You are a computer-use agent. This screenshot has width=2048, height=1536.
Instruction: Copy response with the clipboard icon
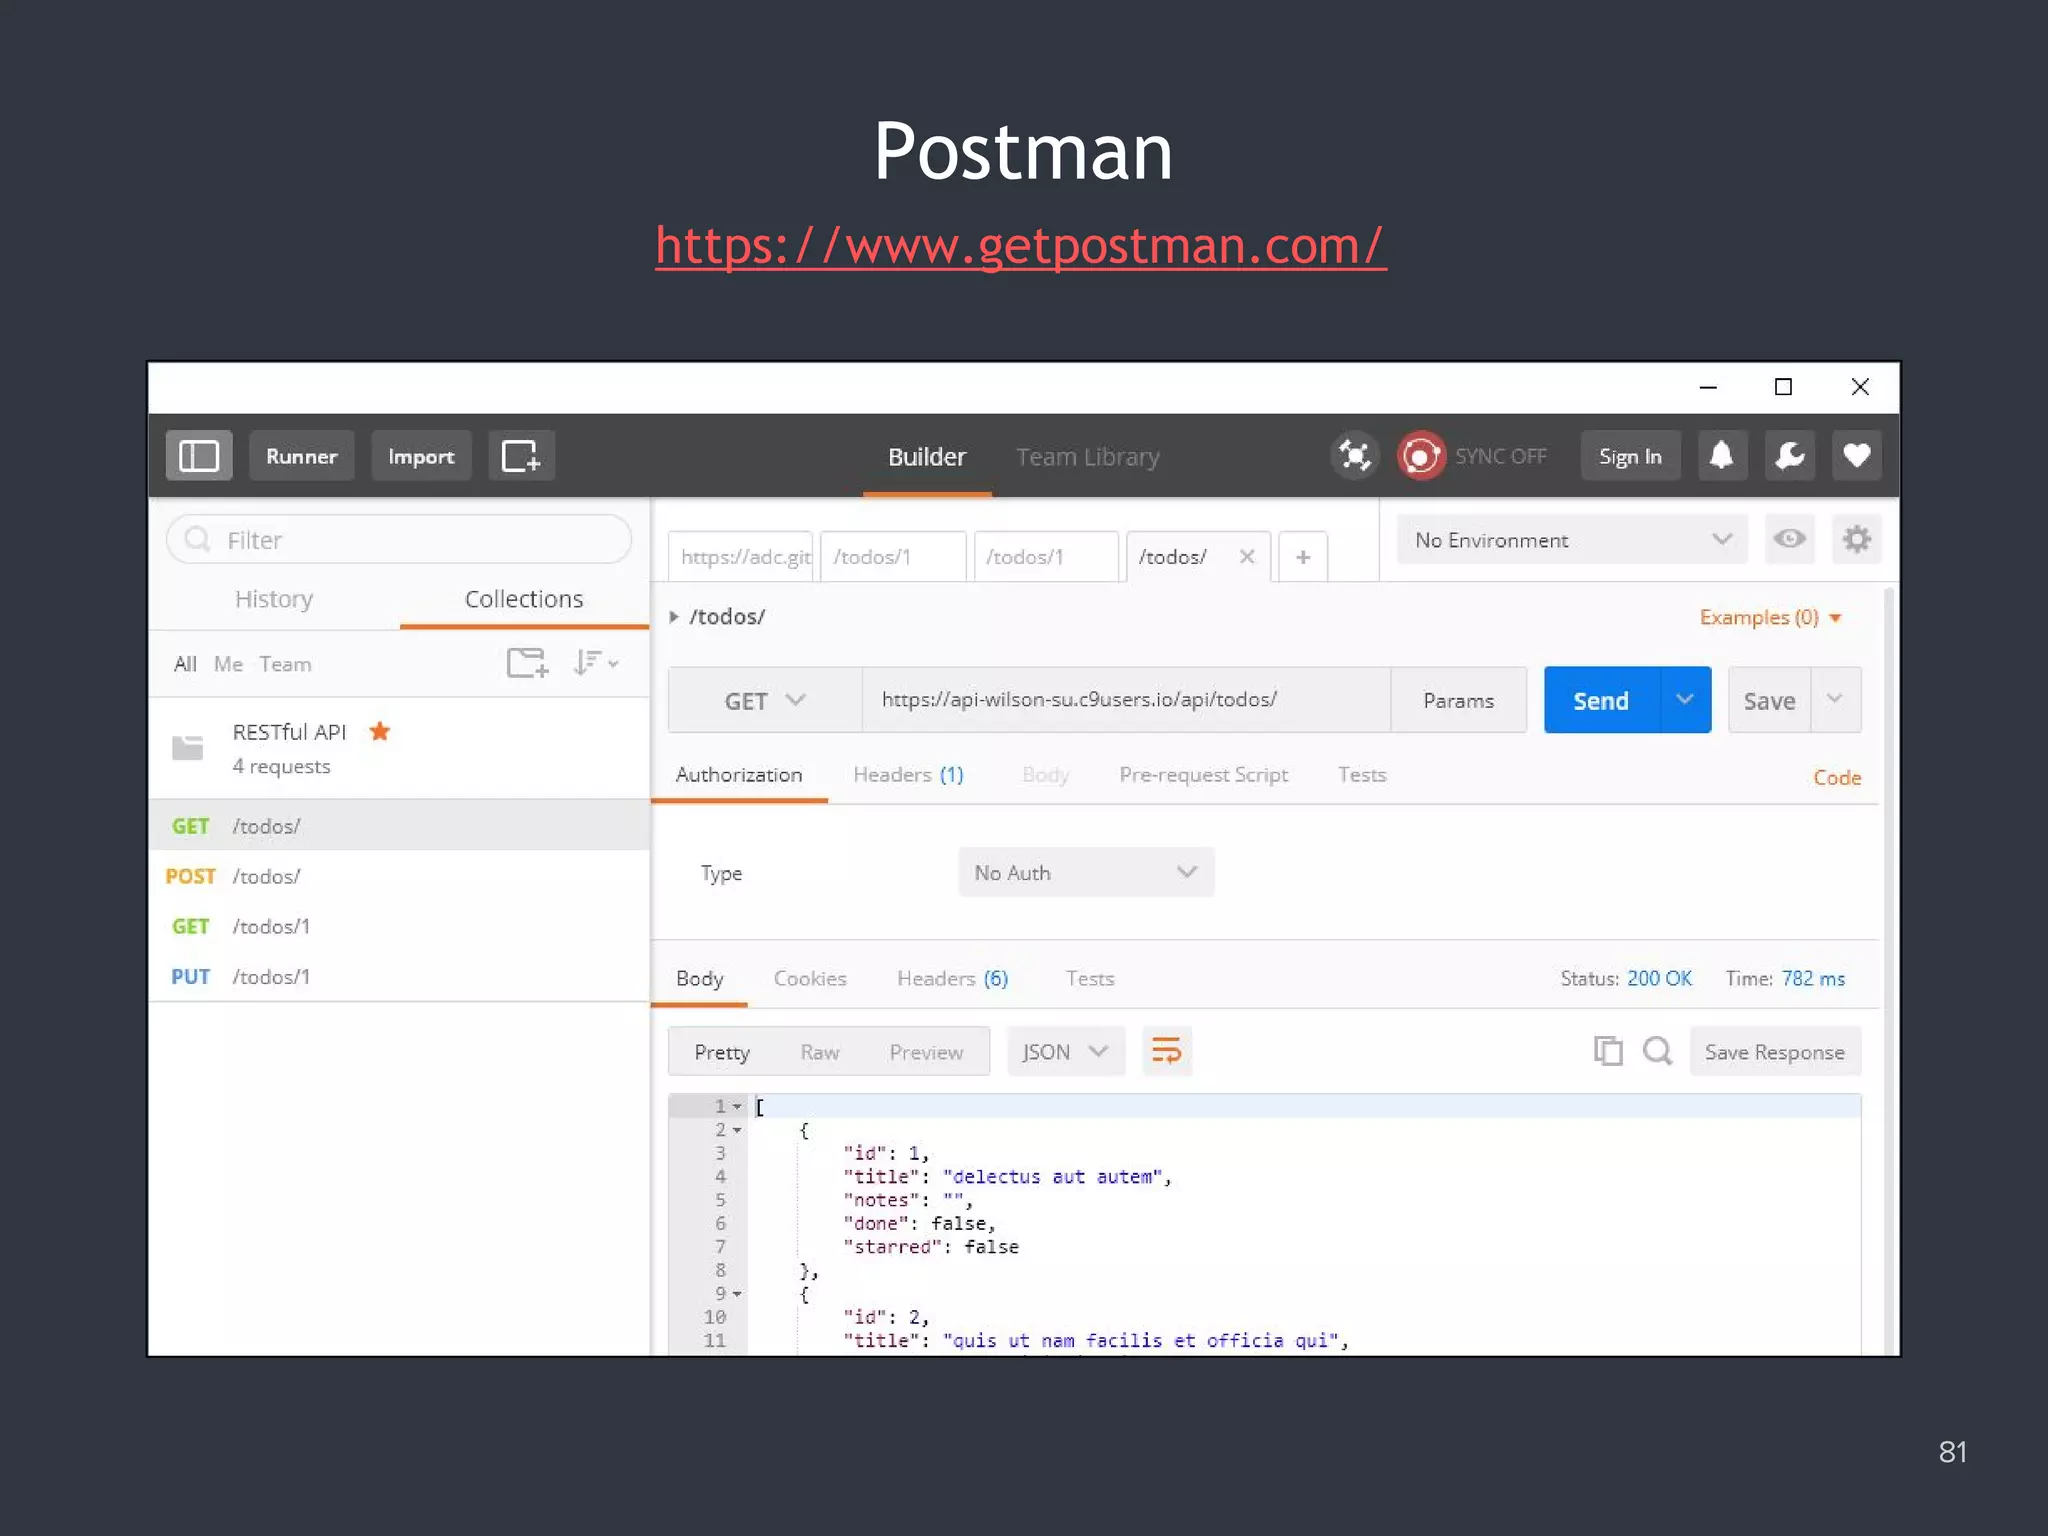click(x=1607, y=1051)
